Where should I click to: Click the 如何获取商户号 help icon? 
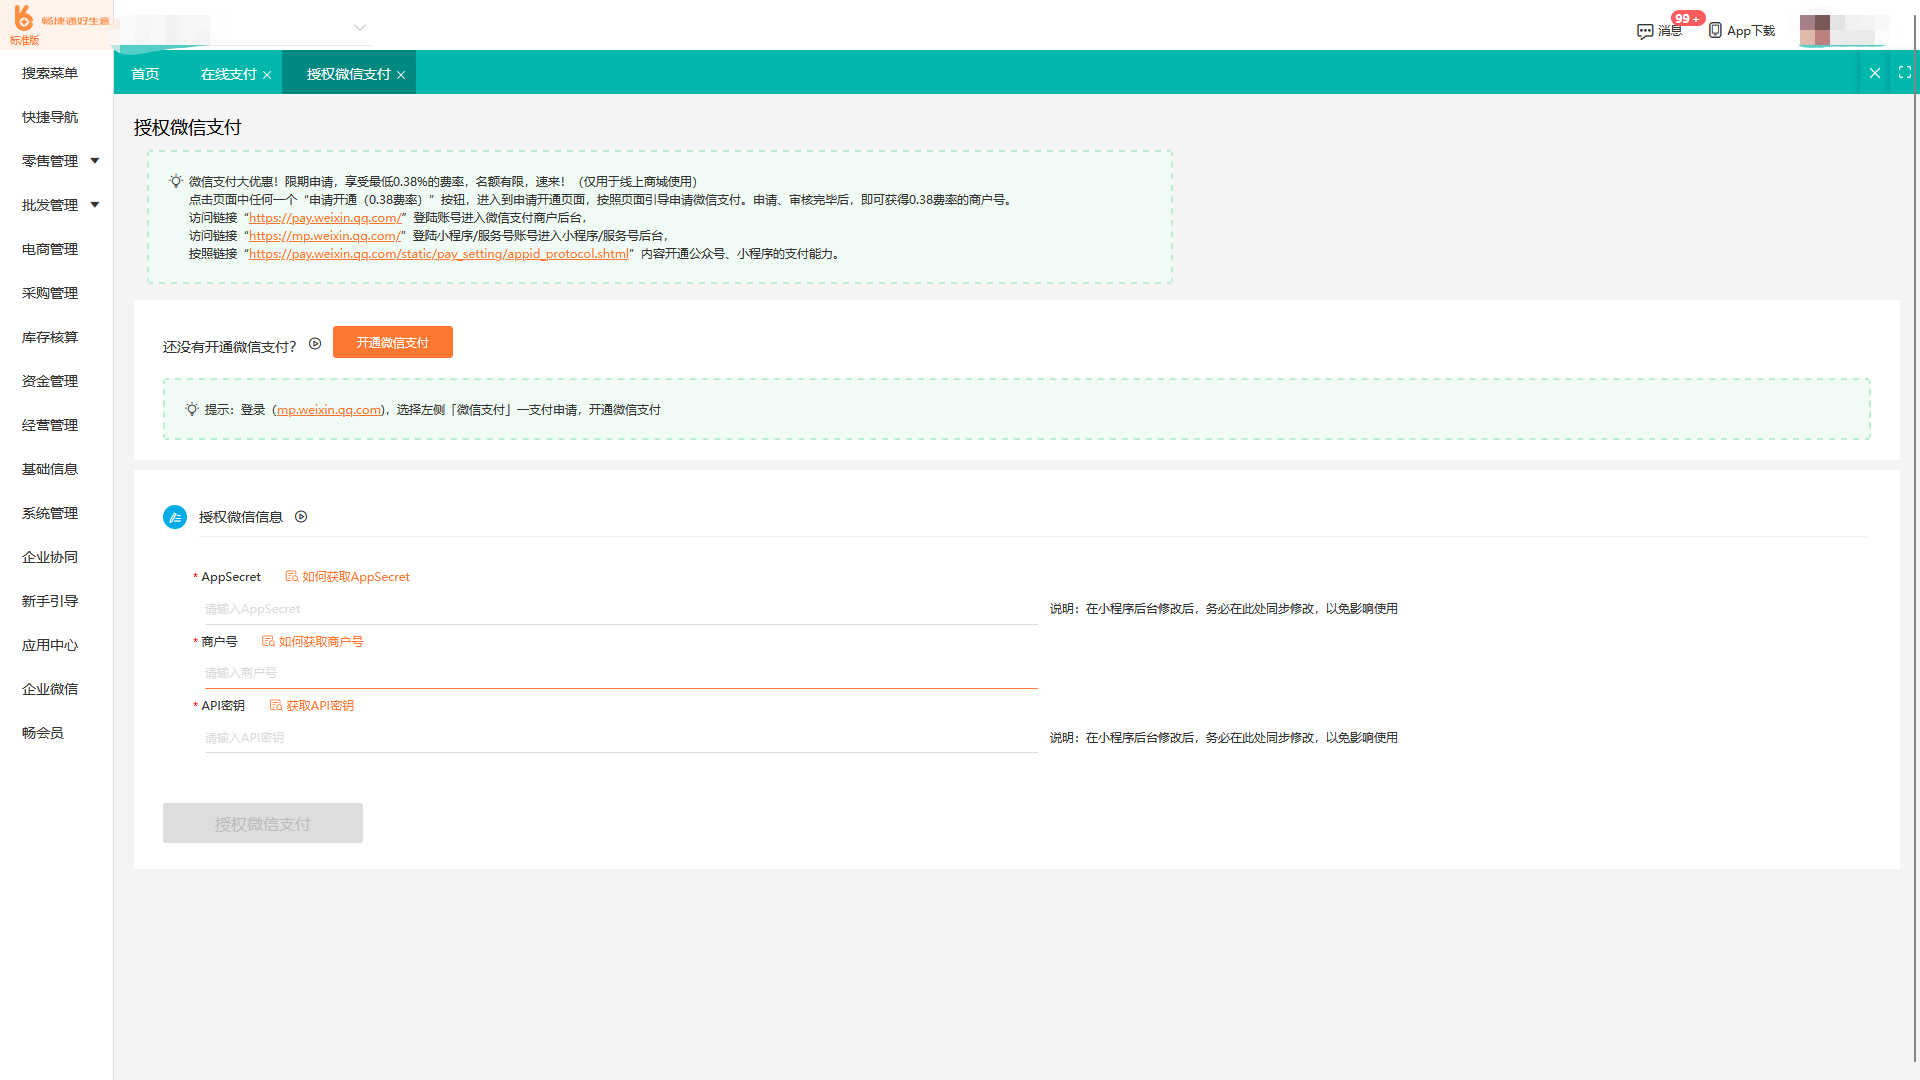tap(264, 640)
